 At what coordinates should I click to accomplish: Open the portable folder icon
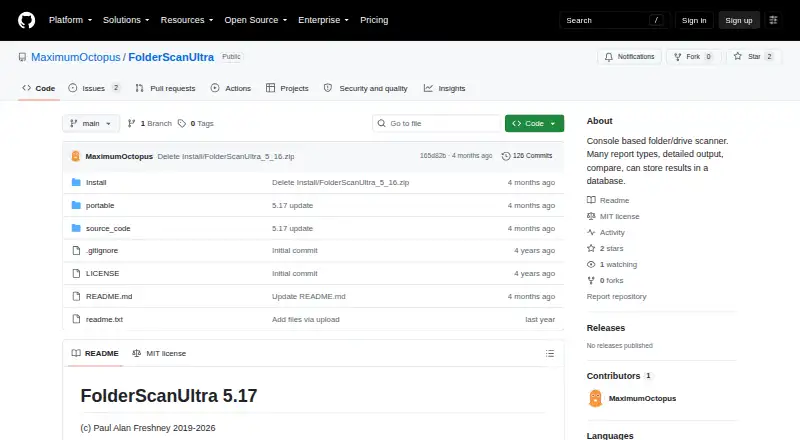(x=76, y=205)
